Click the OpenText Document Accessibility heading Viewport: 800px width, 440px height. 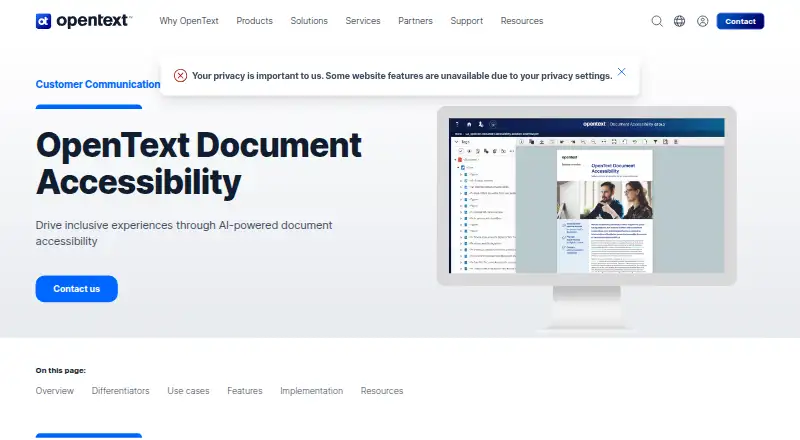(x=198, y=163)
